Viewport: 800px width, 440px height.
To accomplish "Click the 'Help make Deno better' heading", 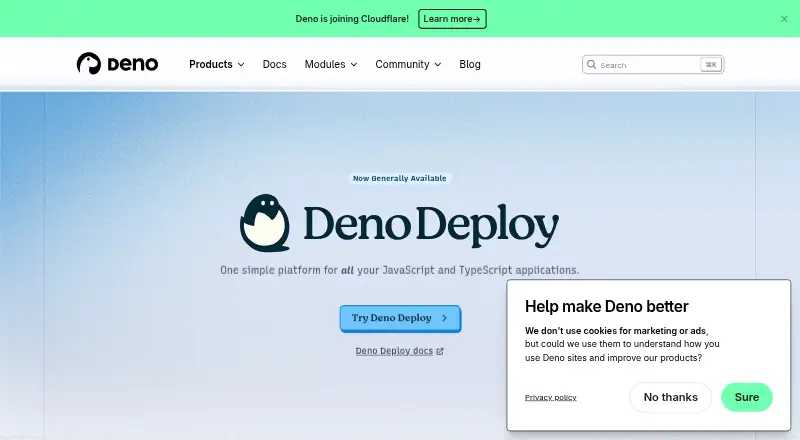I will (x=607, y=306).
